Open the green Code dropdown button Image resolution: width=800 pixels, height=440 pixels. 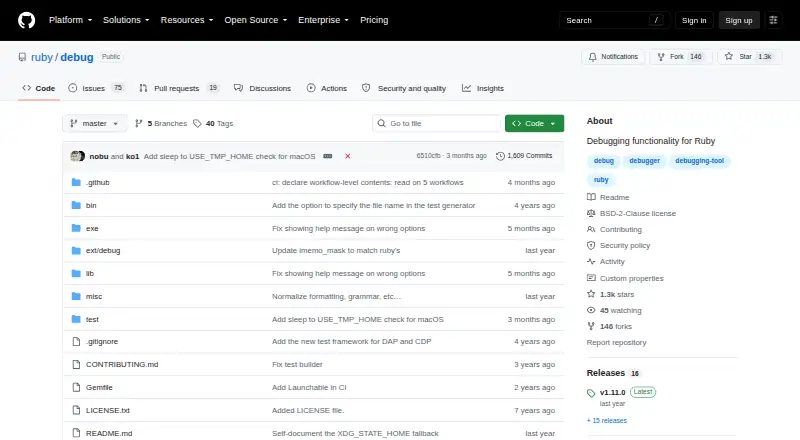(x=534, y=124)
